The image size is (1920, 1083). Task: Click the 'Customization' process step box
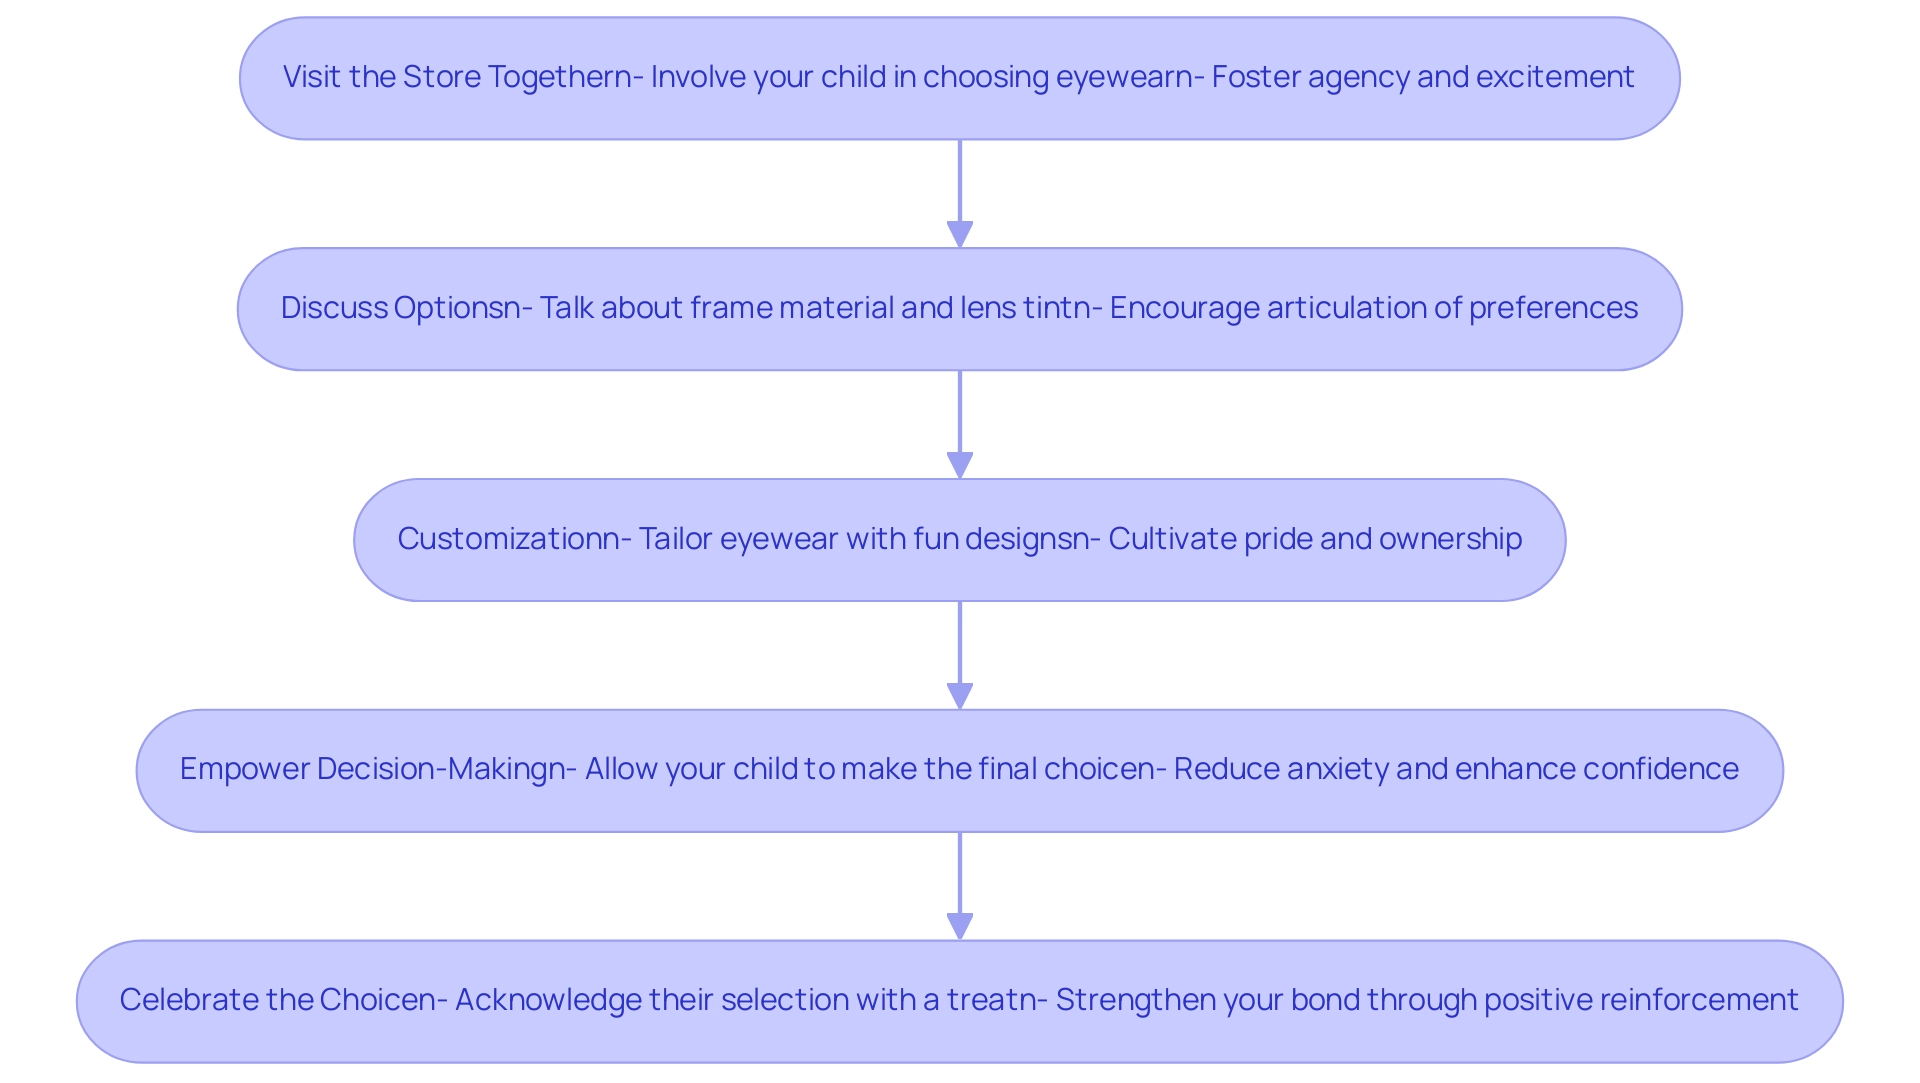(960, 538)
